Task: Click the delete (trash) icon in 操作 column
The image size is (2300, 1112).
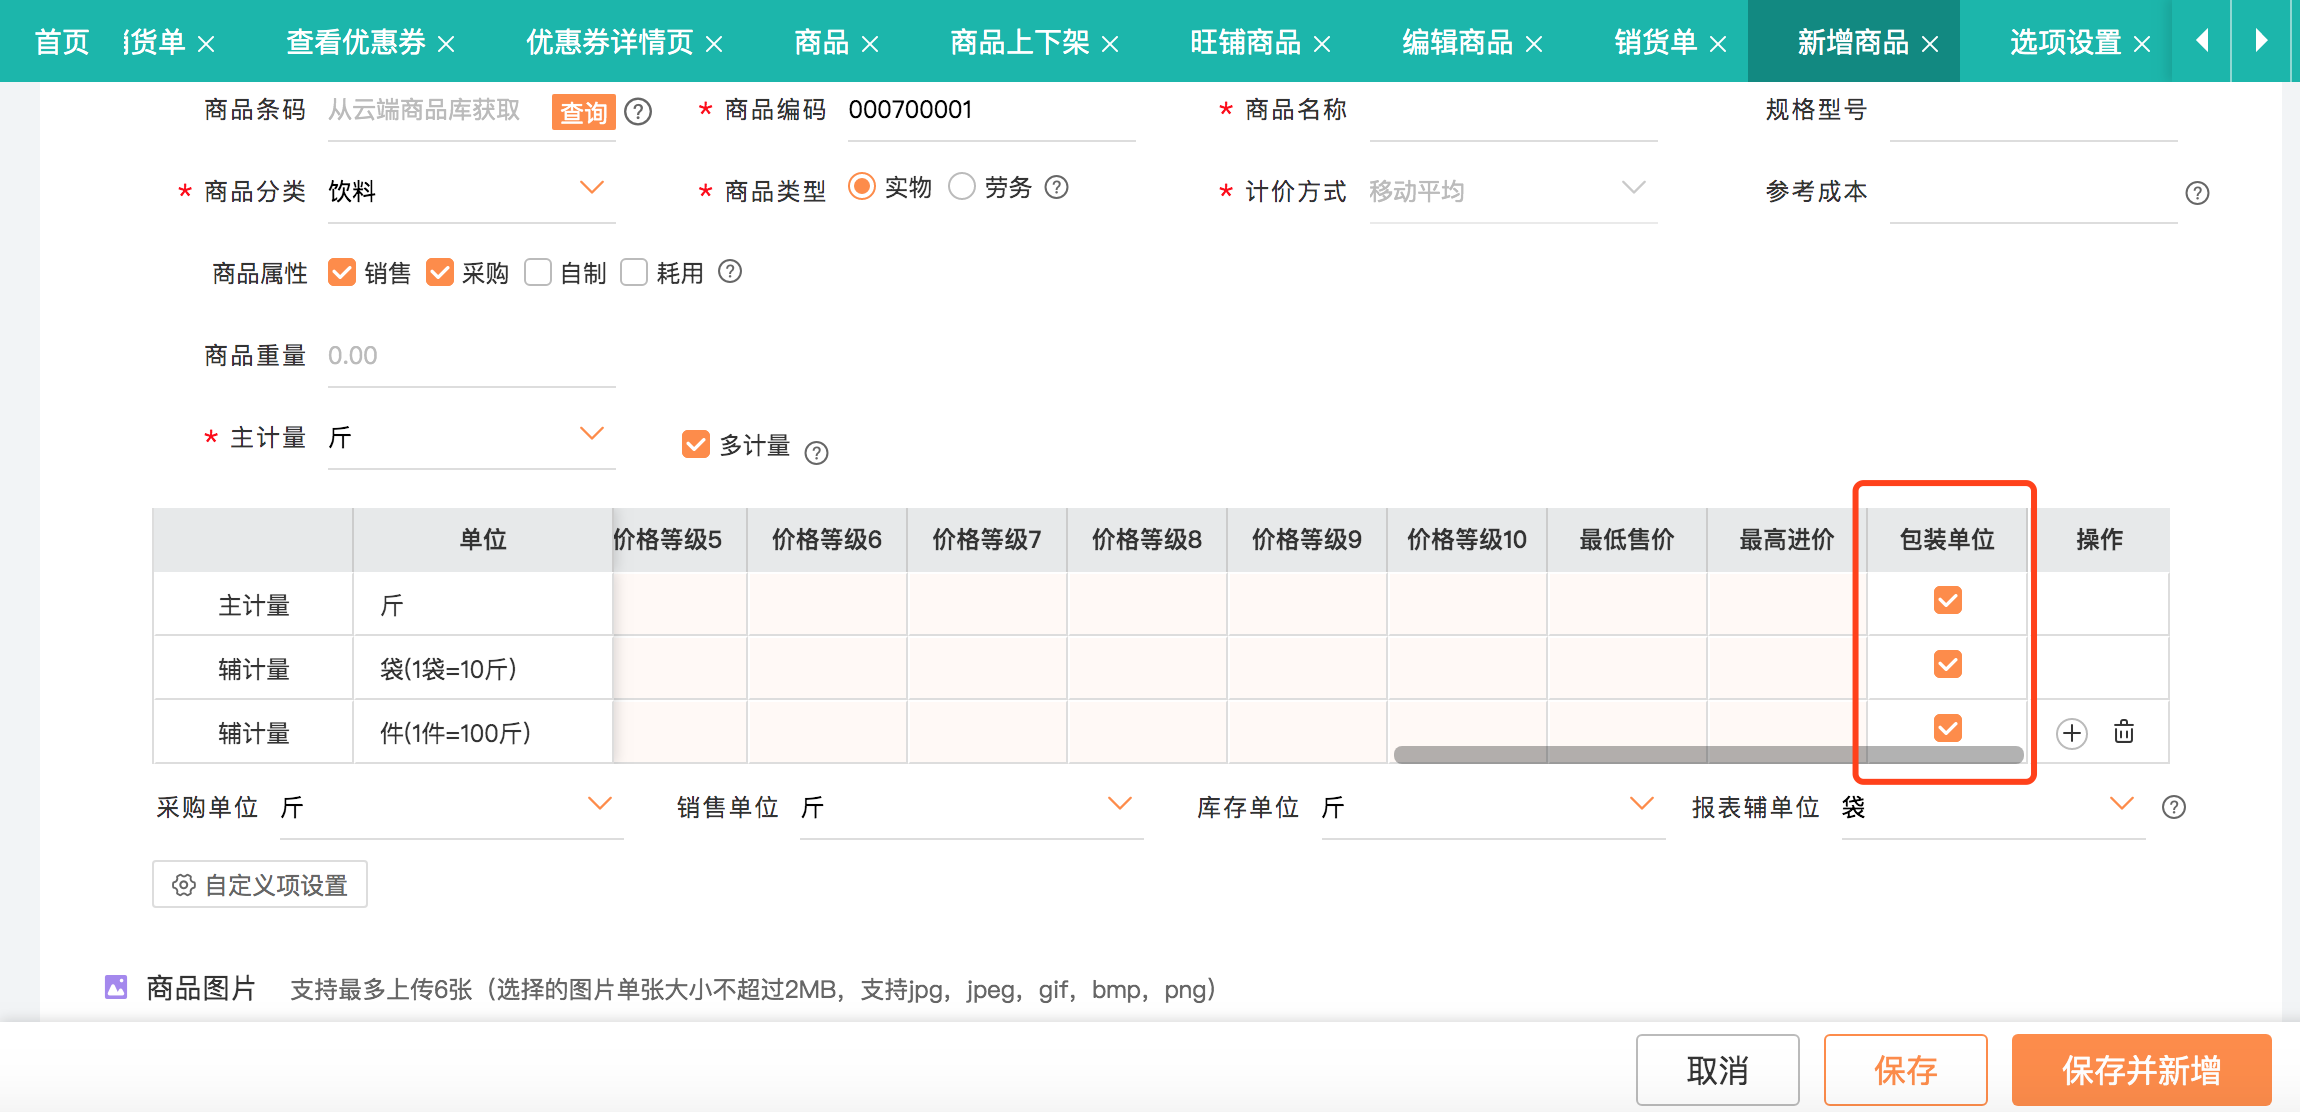Action: 2124,731
